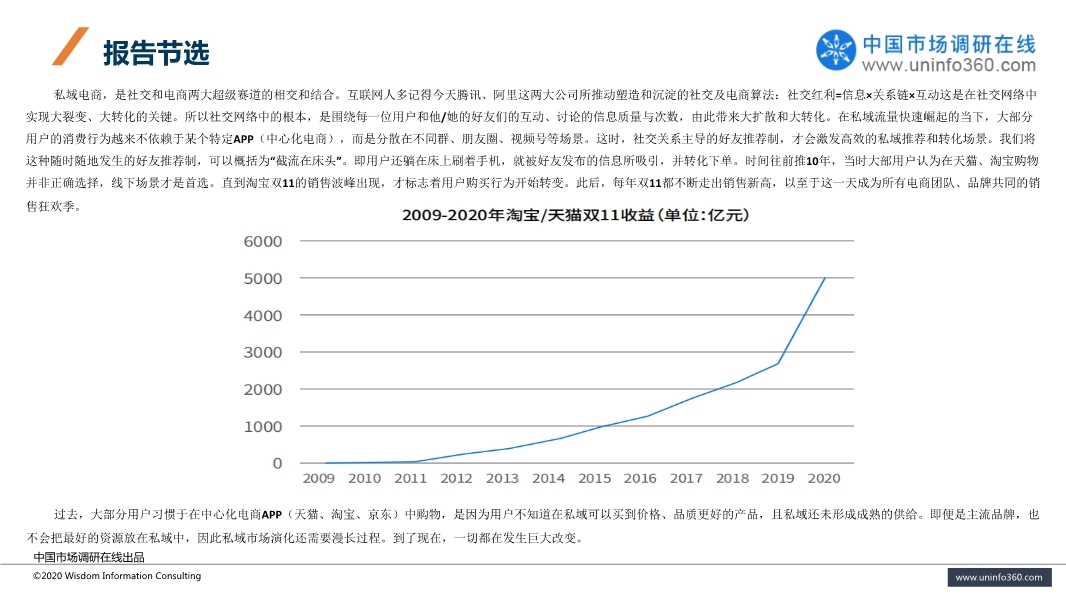Open the www.uninfo360.com link under the logo

click(x=948, y=66)
